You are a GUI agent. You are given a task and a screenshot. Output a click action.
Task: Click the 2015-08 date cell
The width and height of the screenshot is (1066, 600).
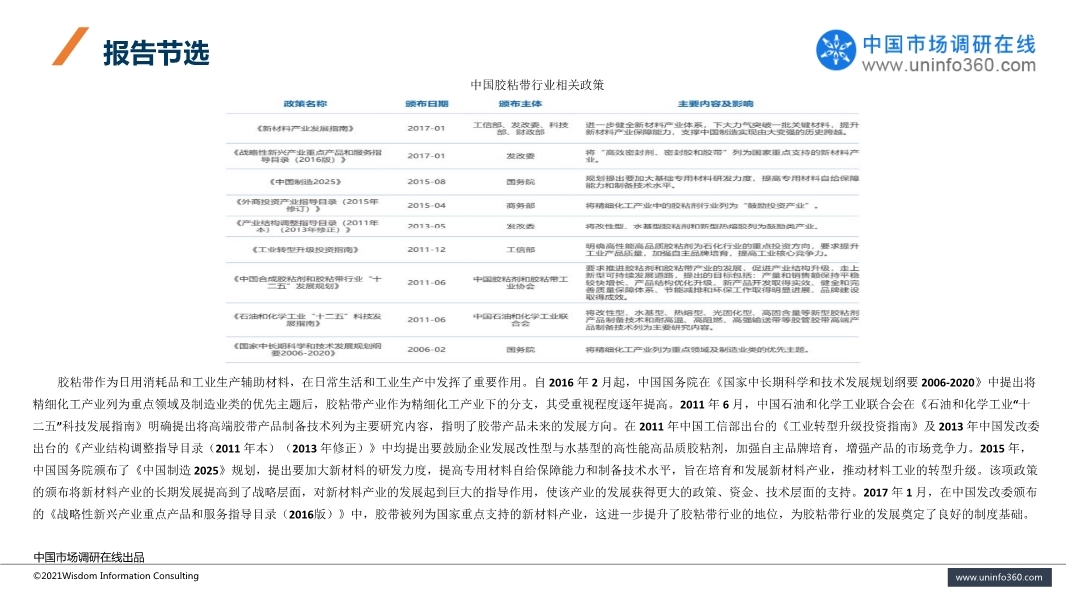tap(426, 183)
